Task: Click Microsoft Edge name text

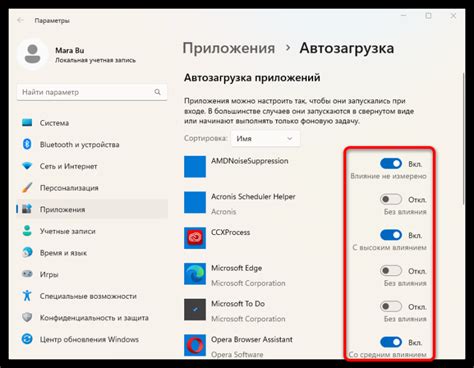Action: [236, 268]
